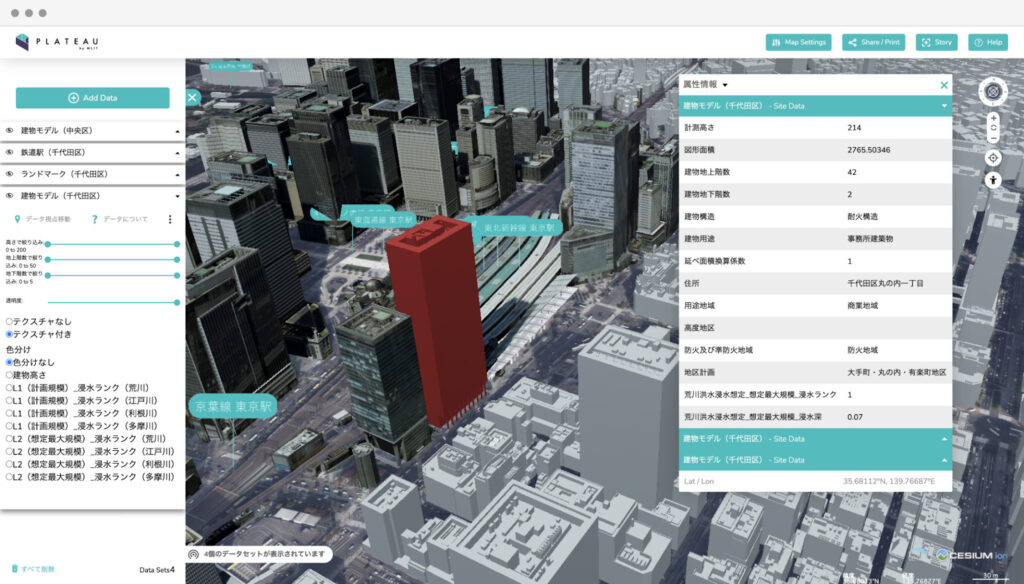Click the 透明度 transparency slider handle
Image resolution: width=1024 pixels, height=584 pixels.
(177, 302)
